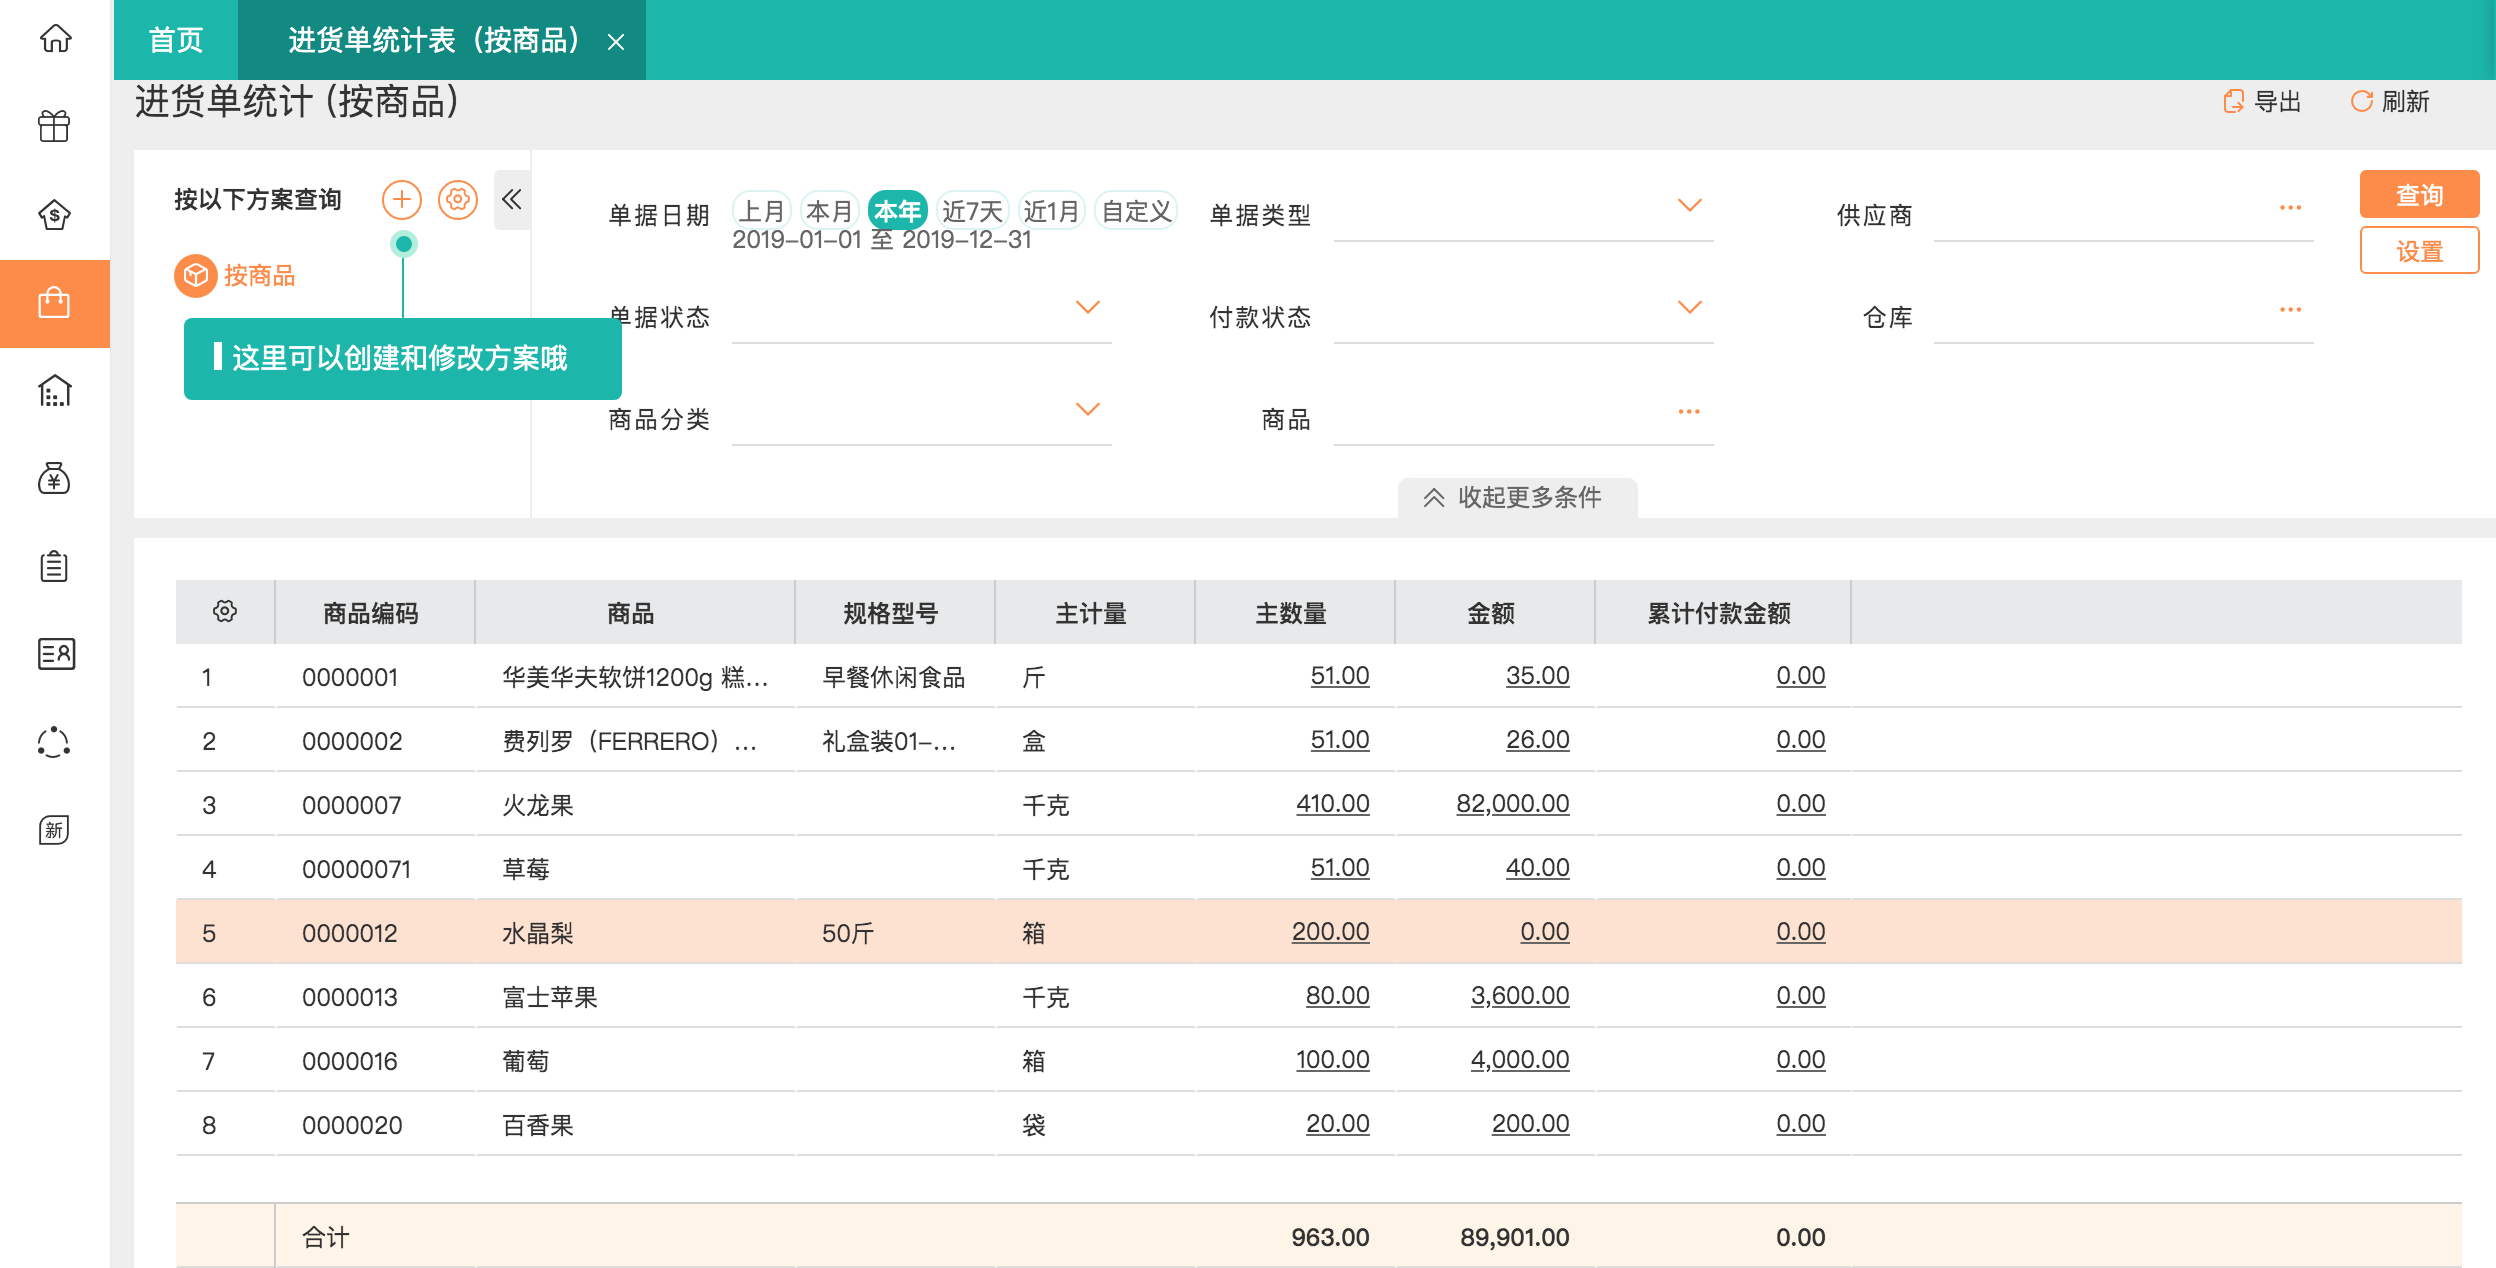Click the add scheme (+) icon
The image size is (2496, 1268).
[401, 197]
